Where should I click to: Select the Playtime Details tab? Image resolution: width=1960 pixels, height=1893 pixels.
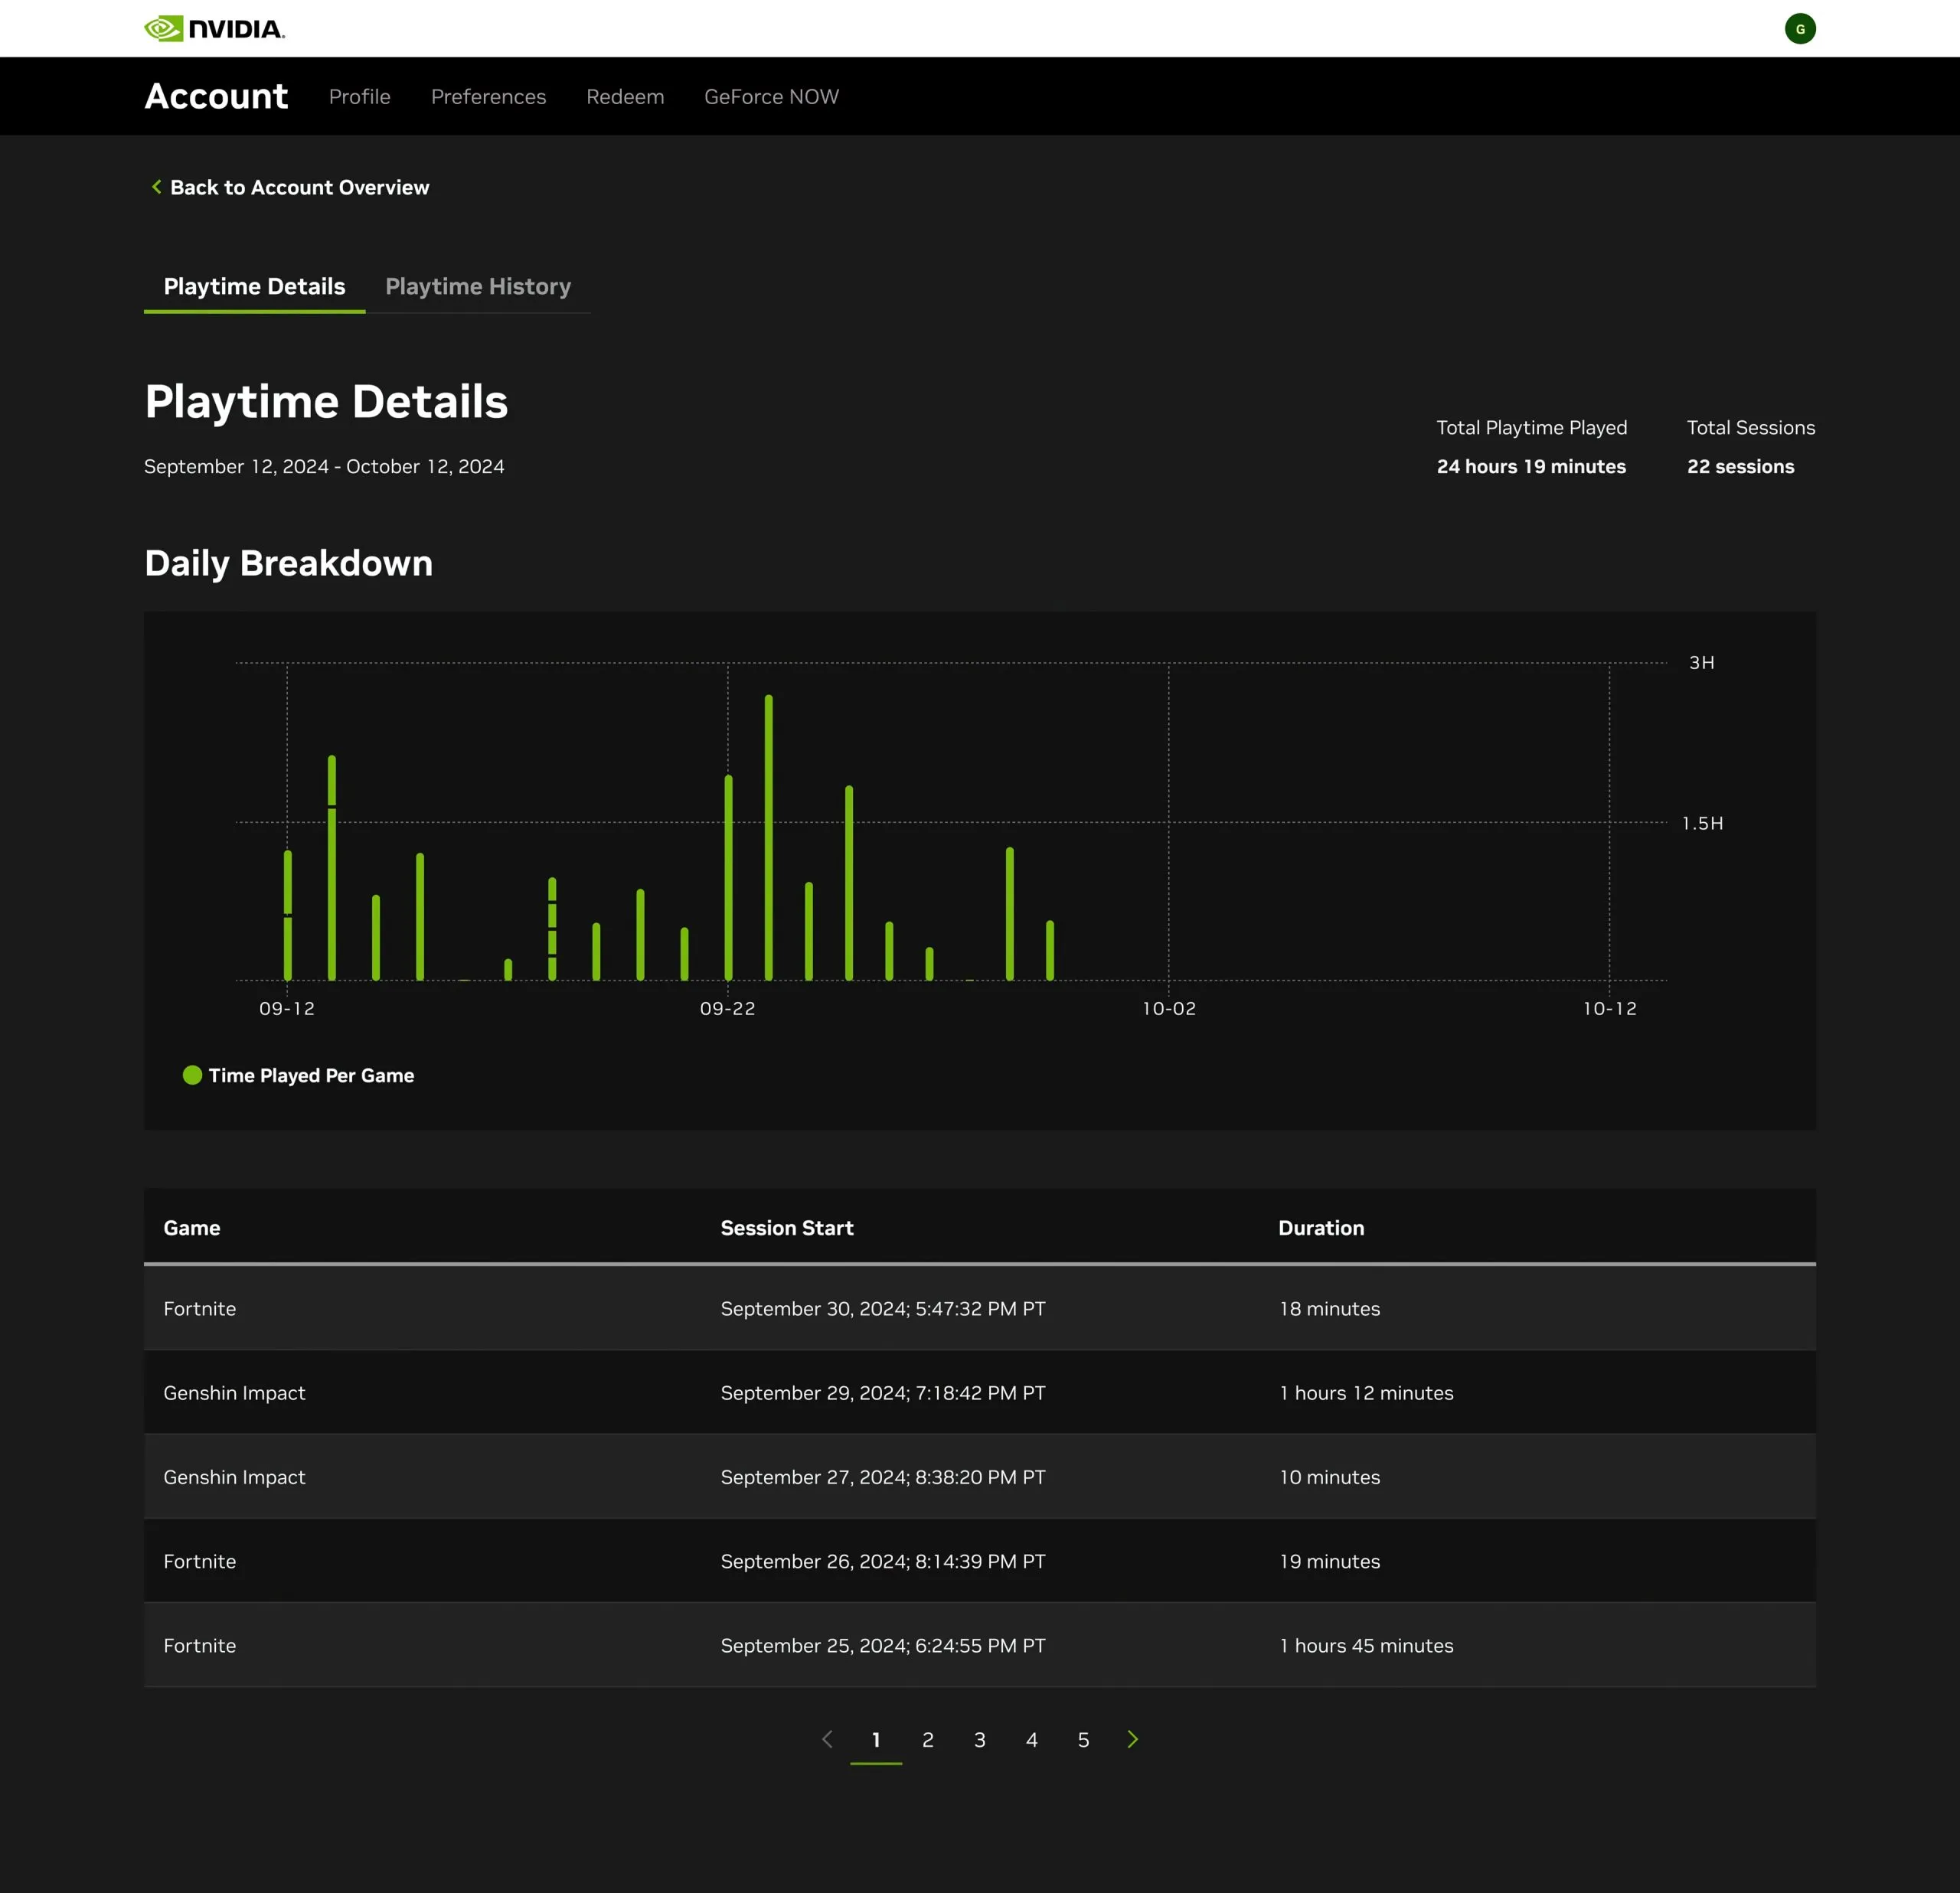click(x=253, y=287)
